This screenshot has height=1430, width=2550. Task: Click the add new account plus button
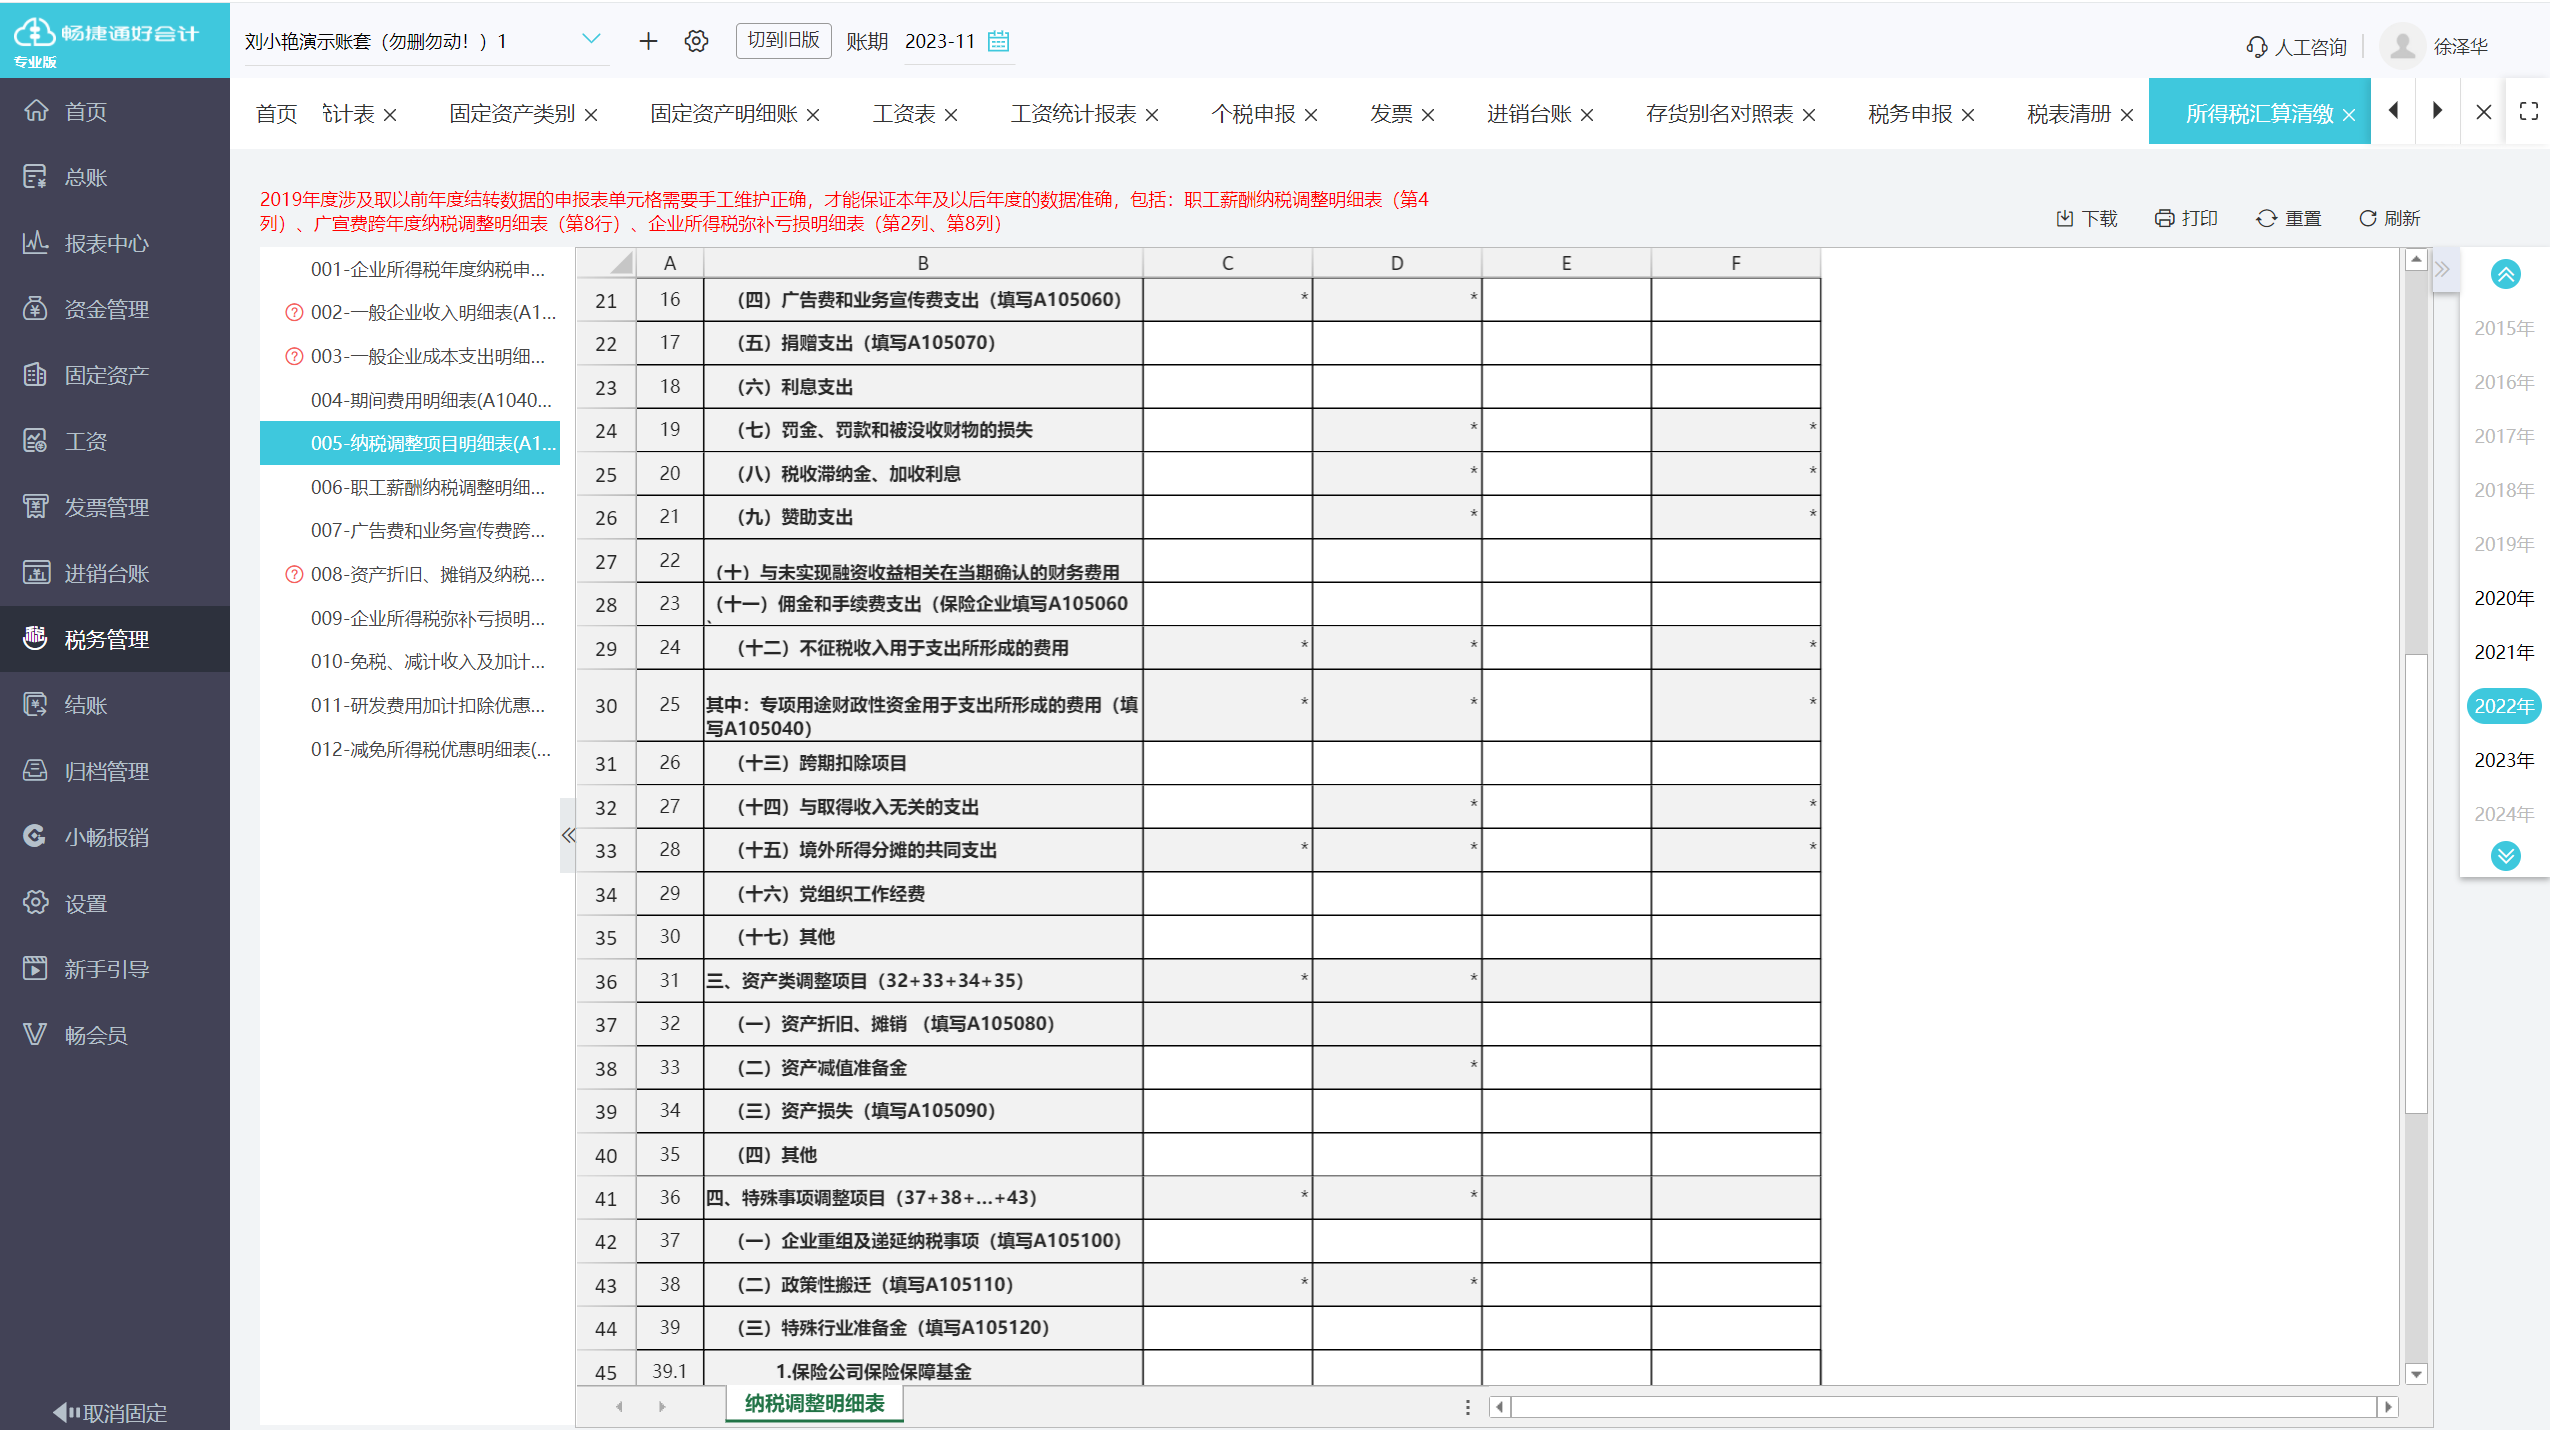pyautogui.click(x=648, y=39)
